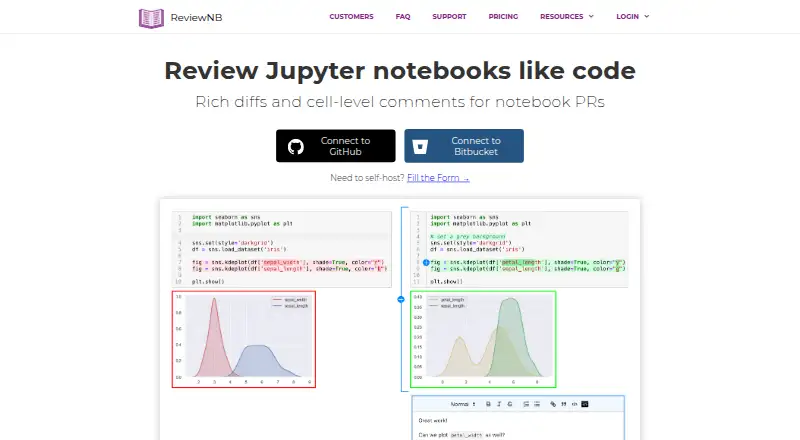Open the red-bordered sepal KDE plot
800x440 pixels.
coord(244,339)
